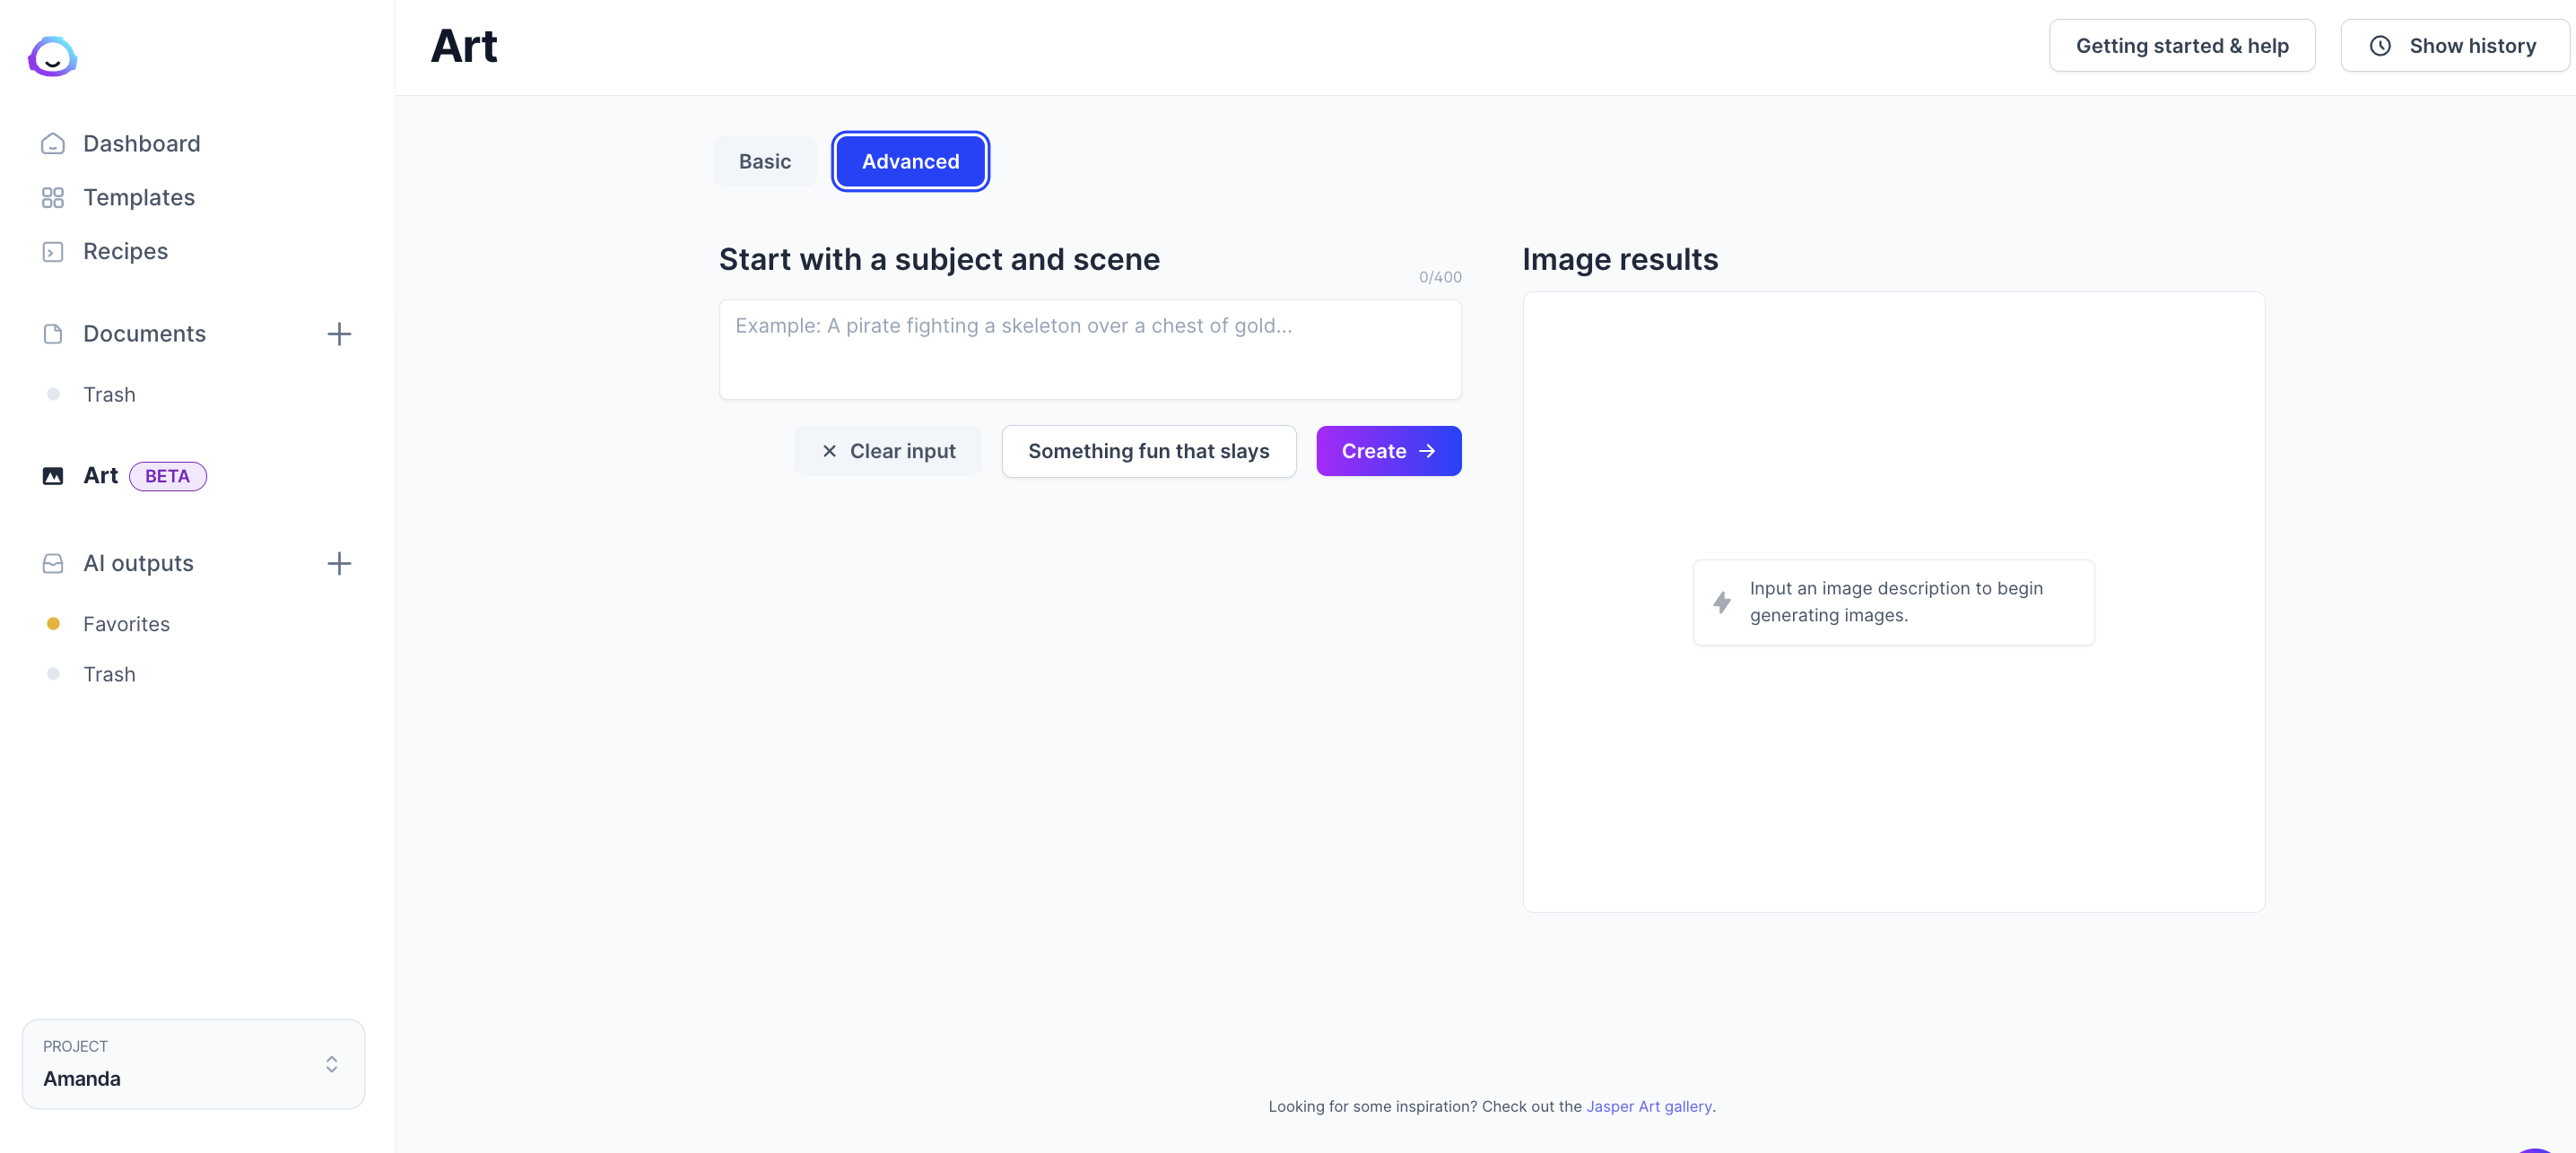Image resolution: width=2576 pixels, height=1153 pixels.
Task: Click the project expander for Amanda
Action: point(332,1062)
